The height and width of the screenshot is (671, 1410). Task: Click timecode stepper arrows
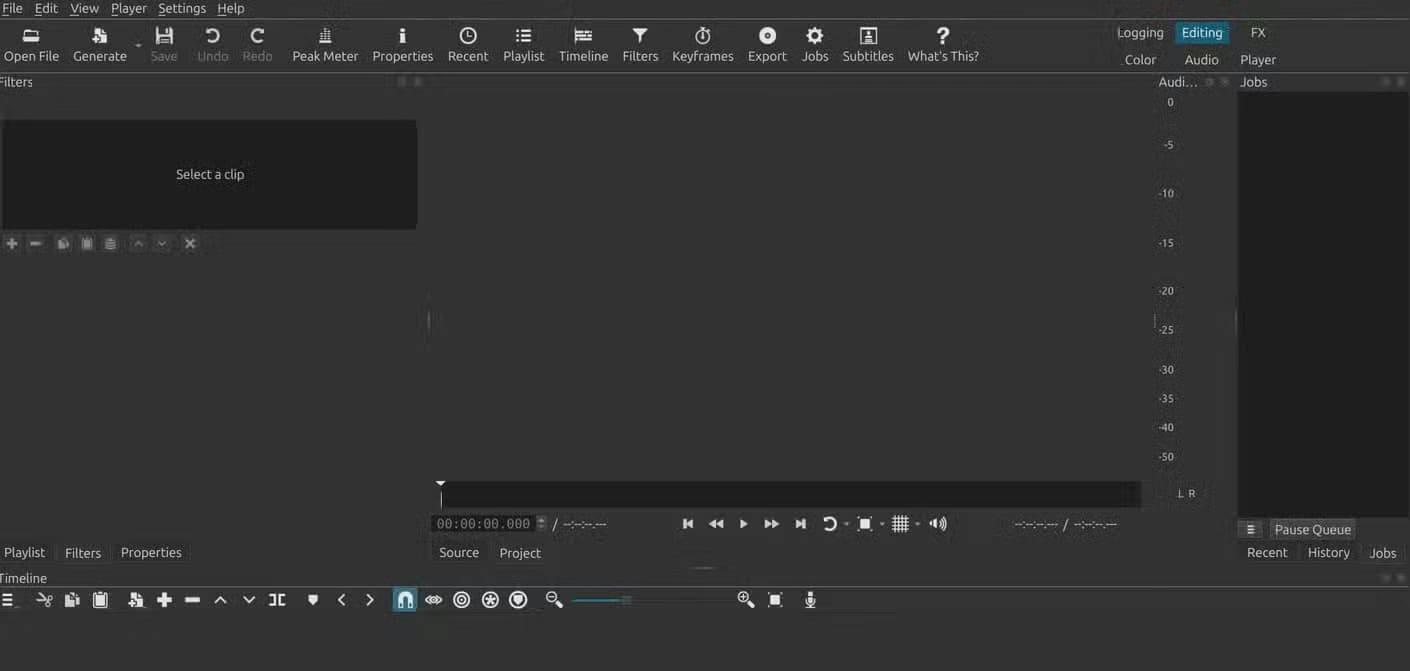pyautogui.click(x=542, y=524)
